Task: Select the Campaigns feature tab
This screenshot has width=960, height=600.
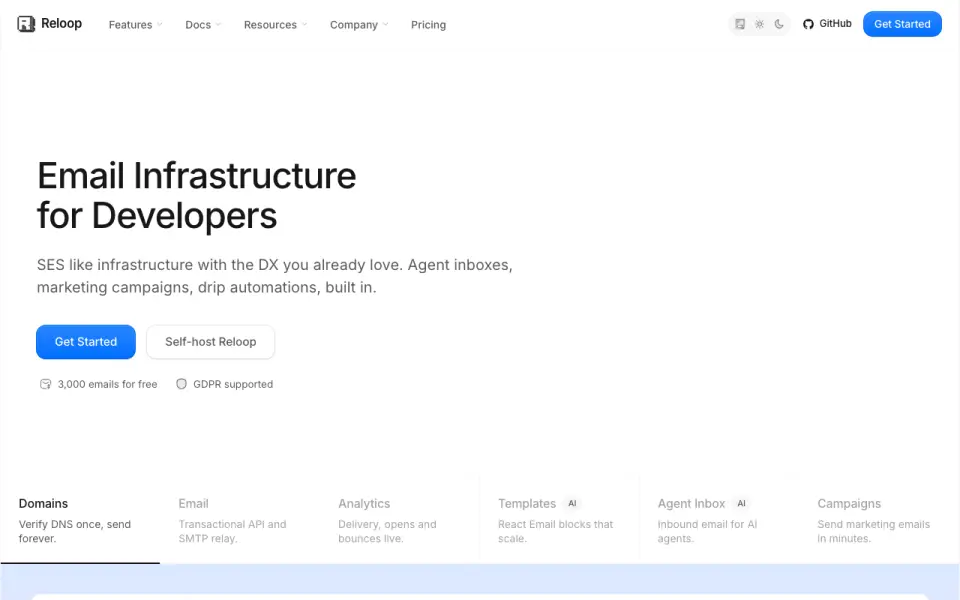Action: [879, 520]
